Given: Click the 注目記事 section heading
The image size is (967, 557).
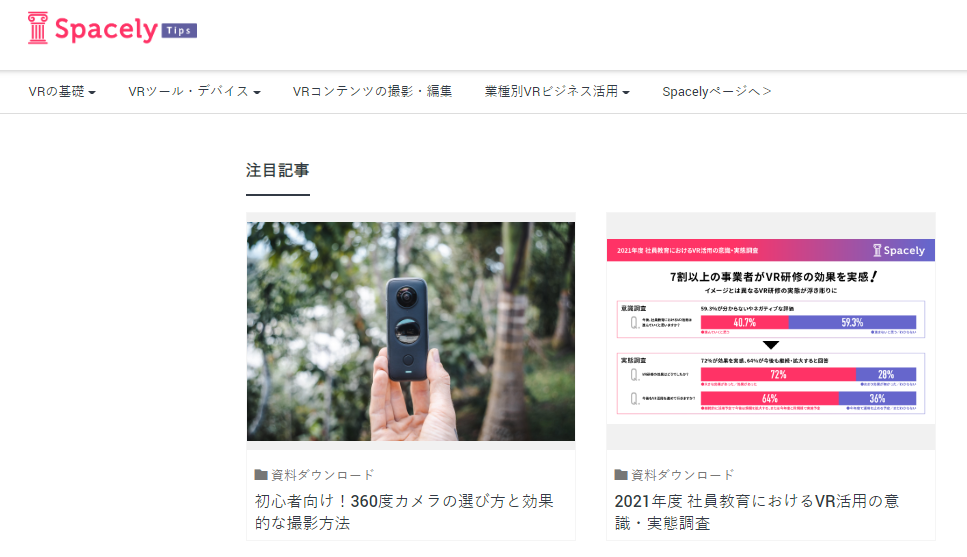Looking at the screenshot, I should coord(278,170).
